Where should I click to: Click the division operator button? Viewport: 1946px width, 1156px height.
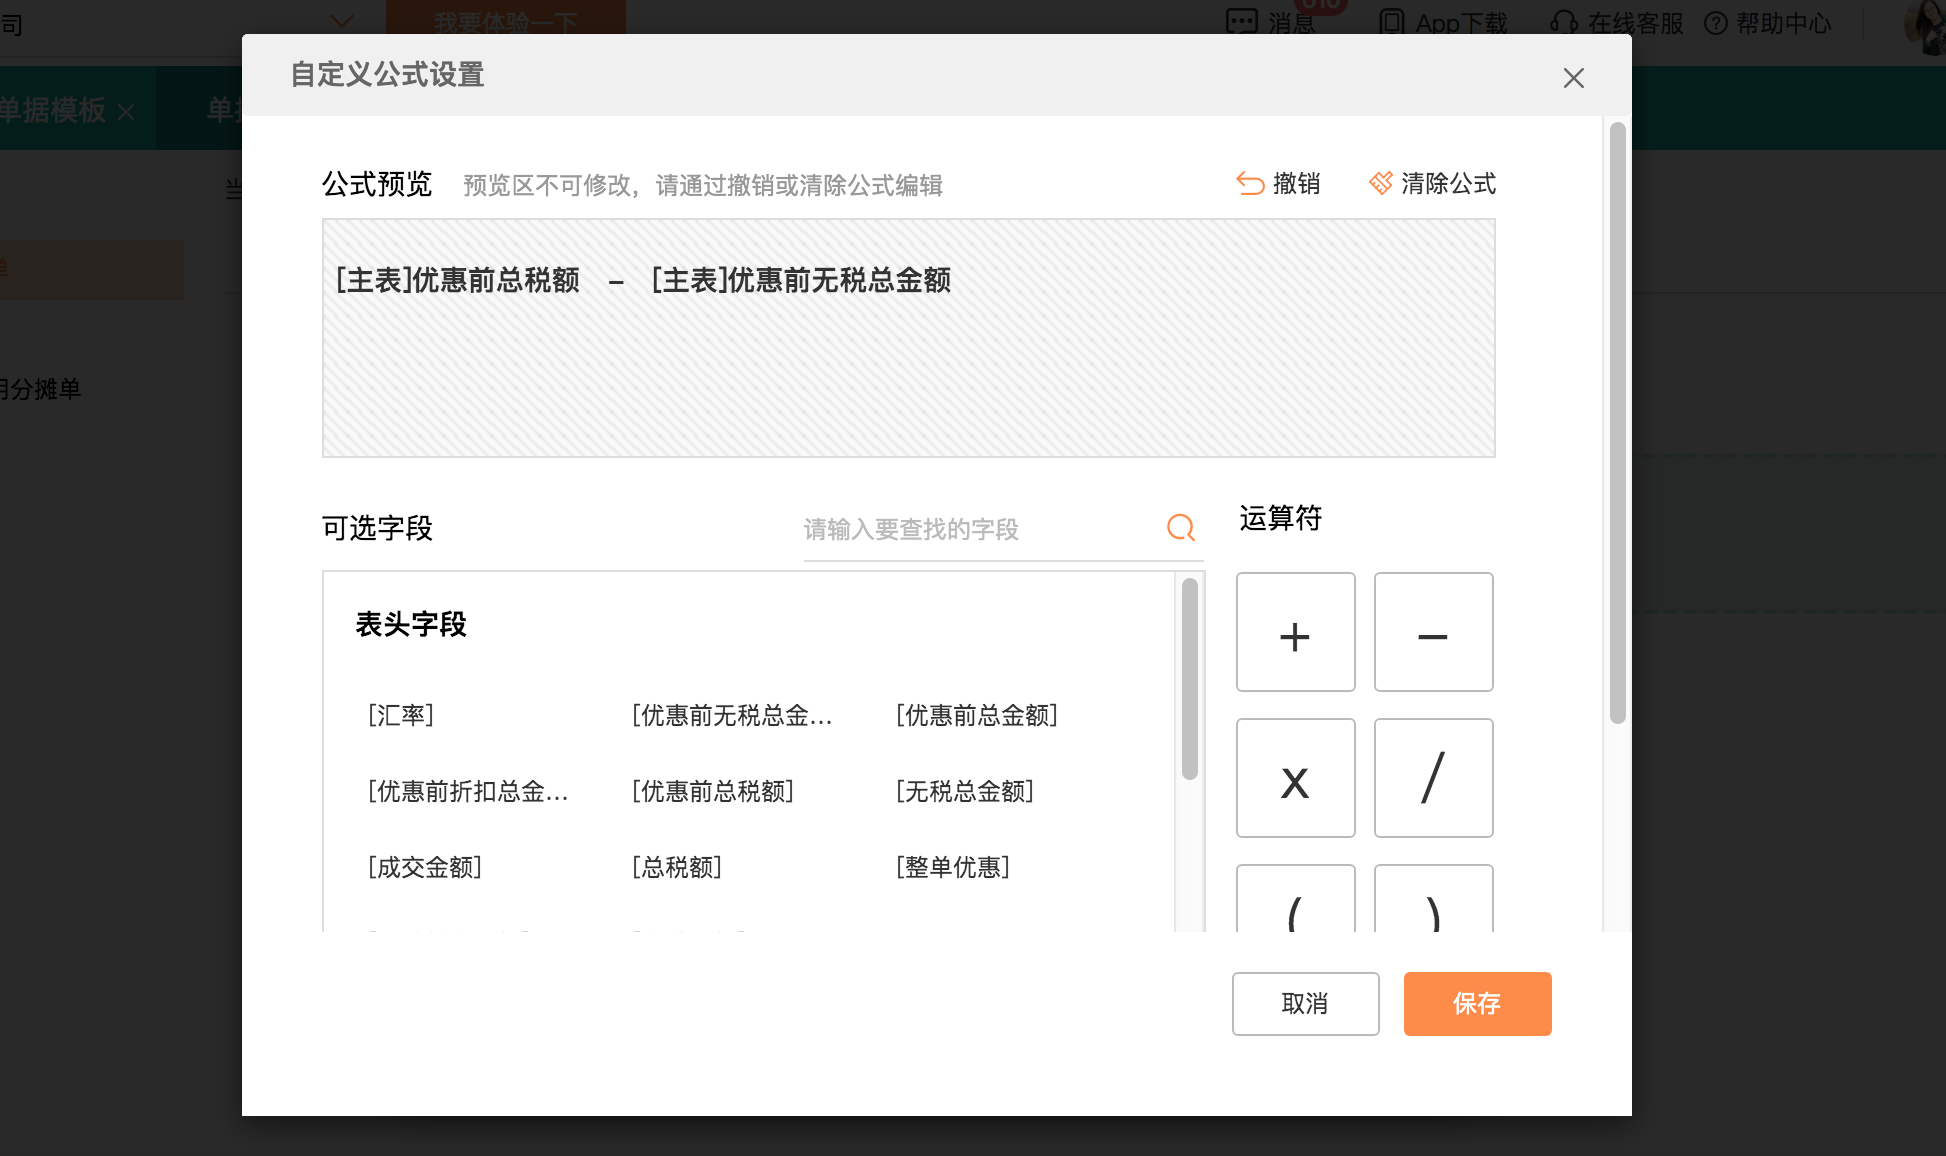pos(1433,778)
